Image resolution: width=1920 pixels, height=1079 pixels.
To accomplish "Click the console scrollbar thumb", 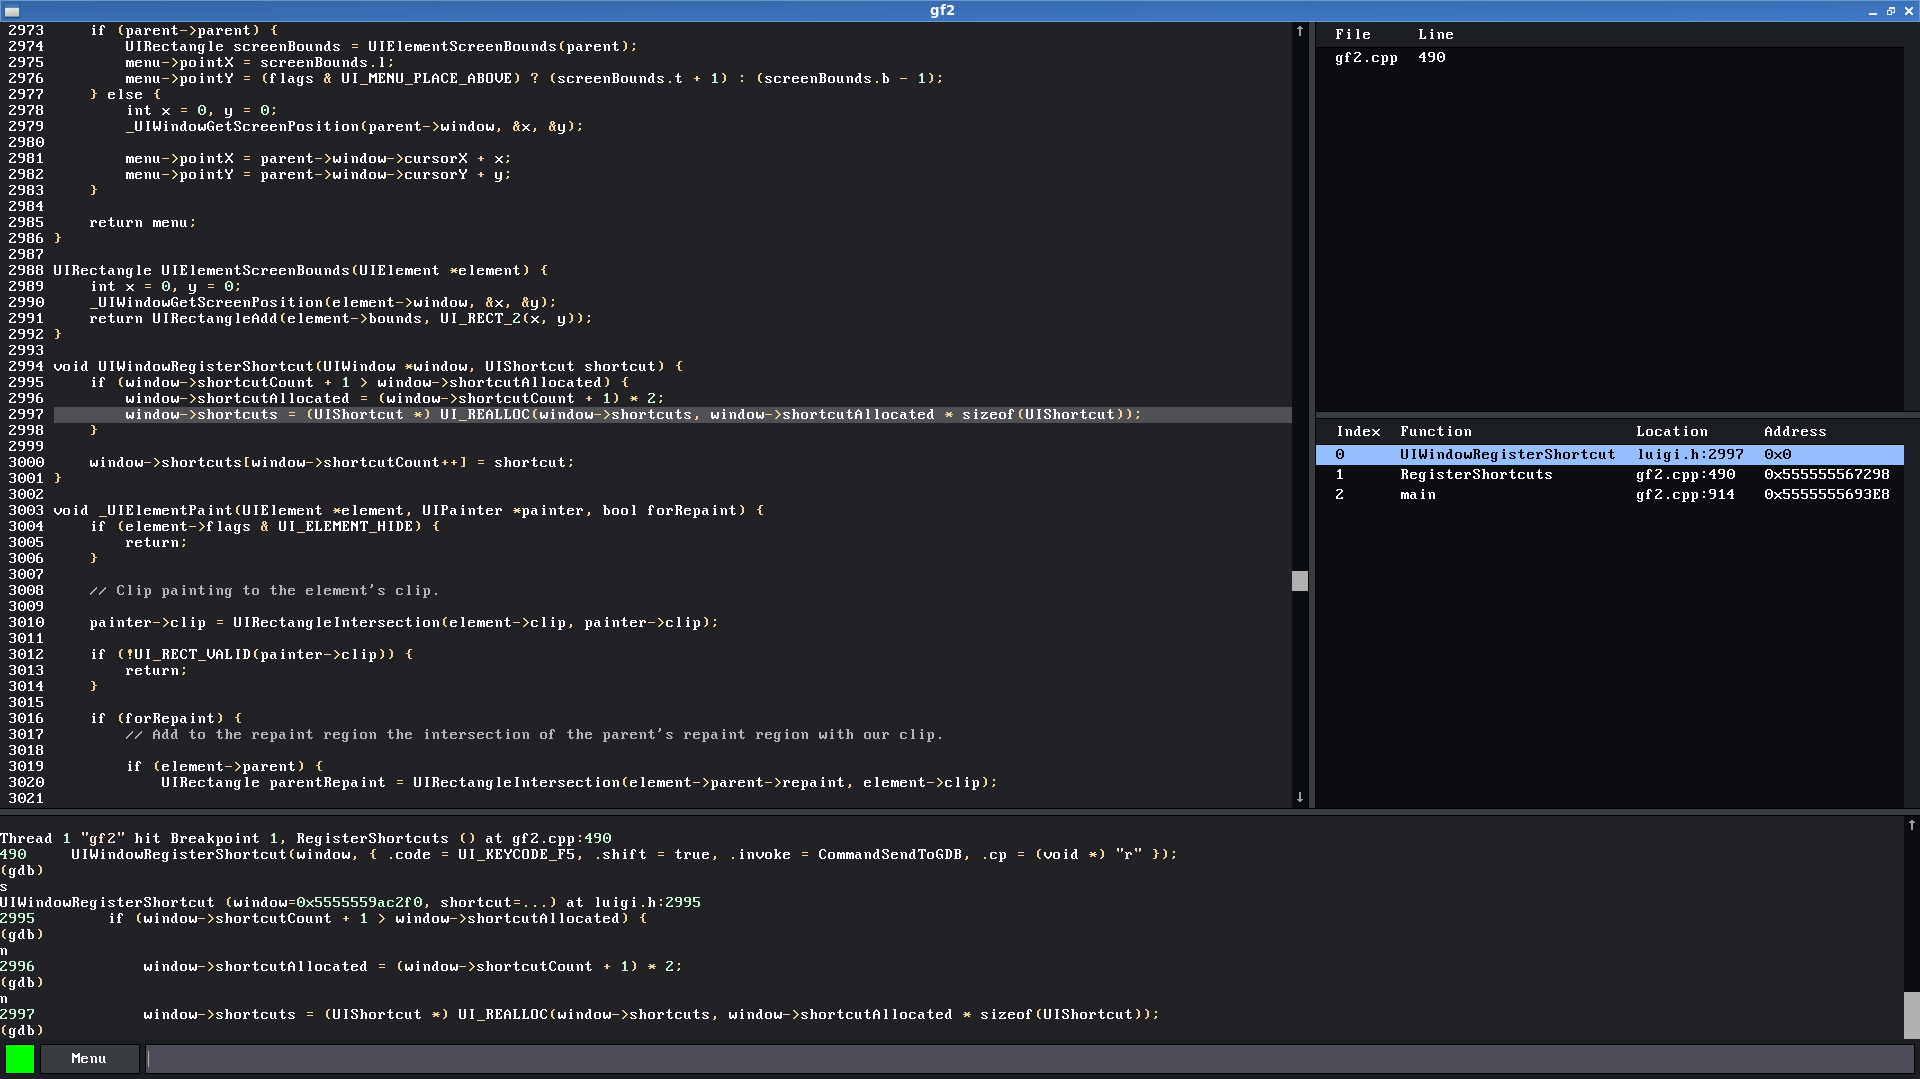I will [x=1911, y=1015].
